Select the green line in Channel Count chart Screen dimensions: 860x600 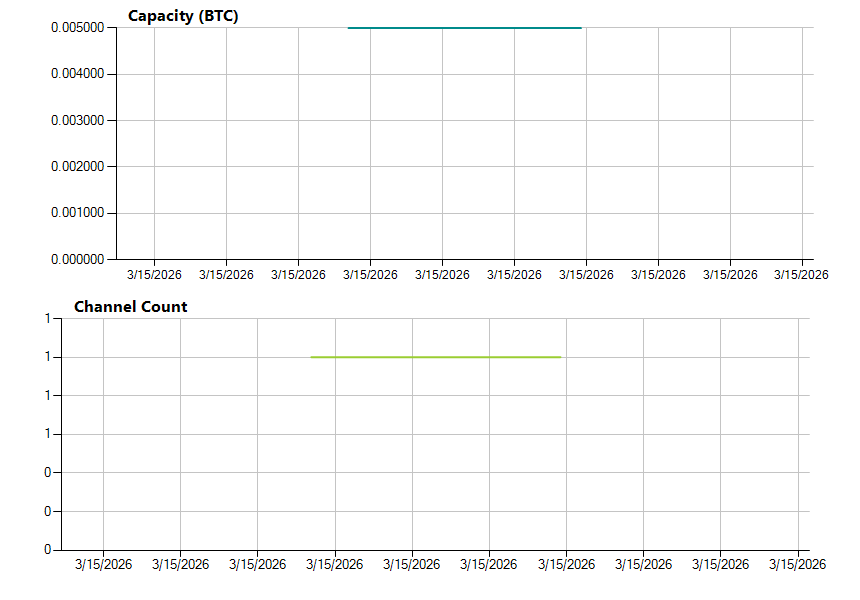coord(435,357)
